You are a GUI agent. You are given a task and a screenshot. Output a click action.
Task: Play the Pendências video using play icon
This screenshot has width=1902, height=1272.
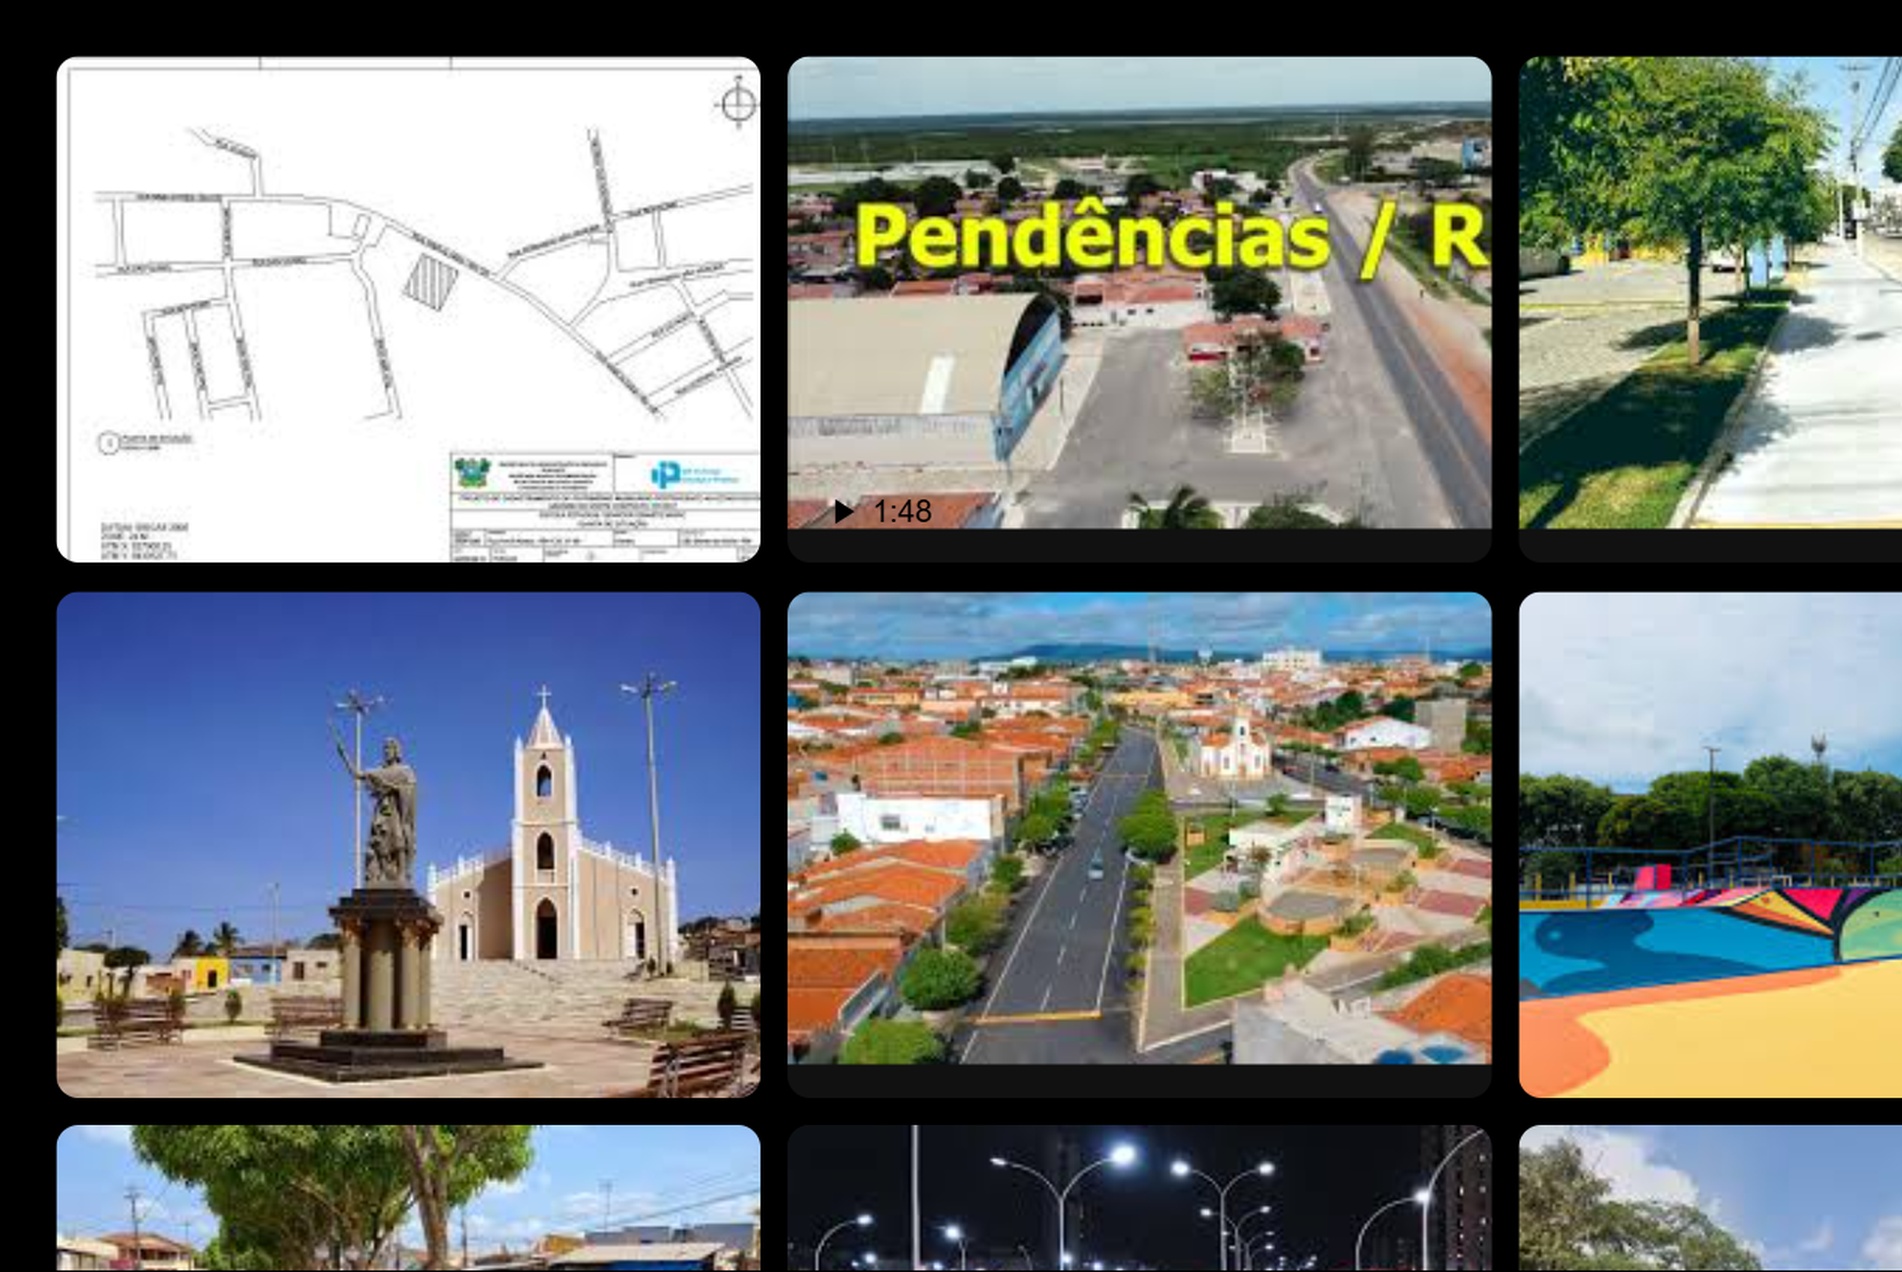(x=843, y=512)
